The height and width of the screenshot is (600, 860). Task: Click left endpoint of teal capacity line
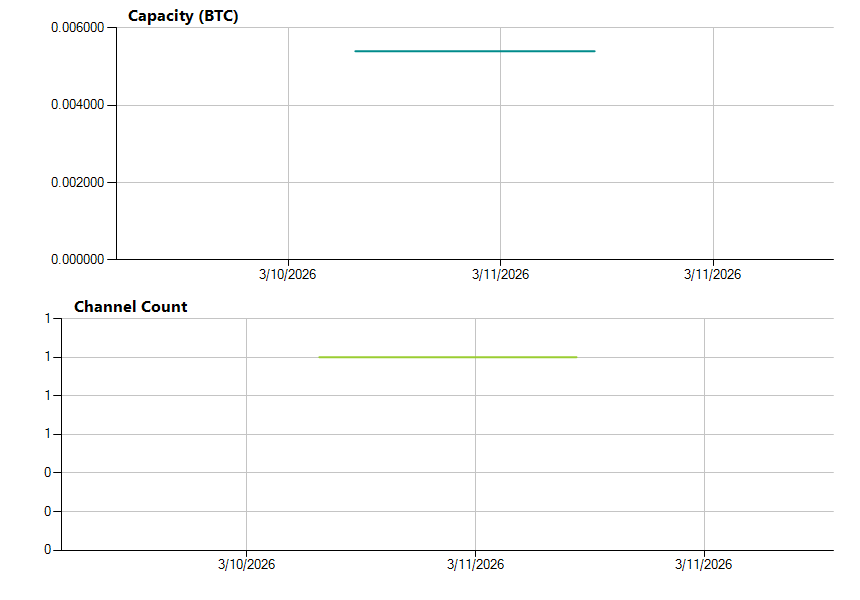coord(356,51)
